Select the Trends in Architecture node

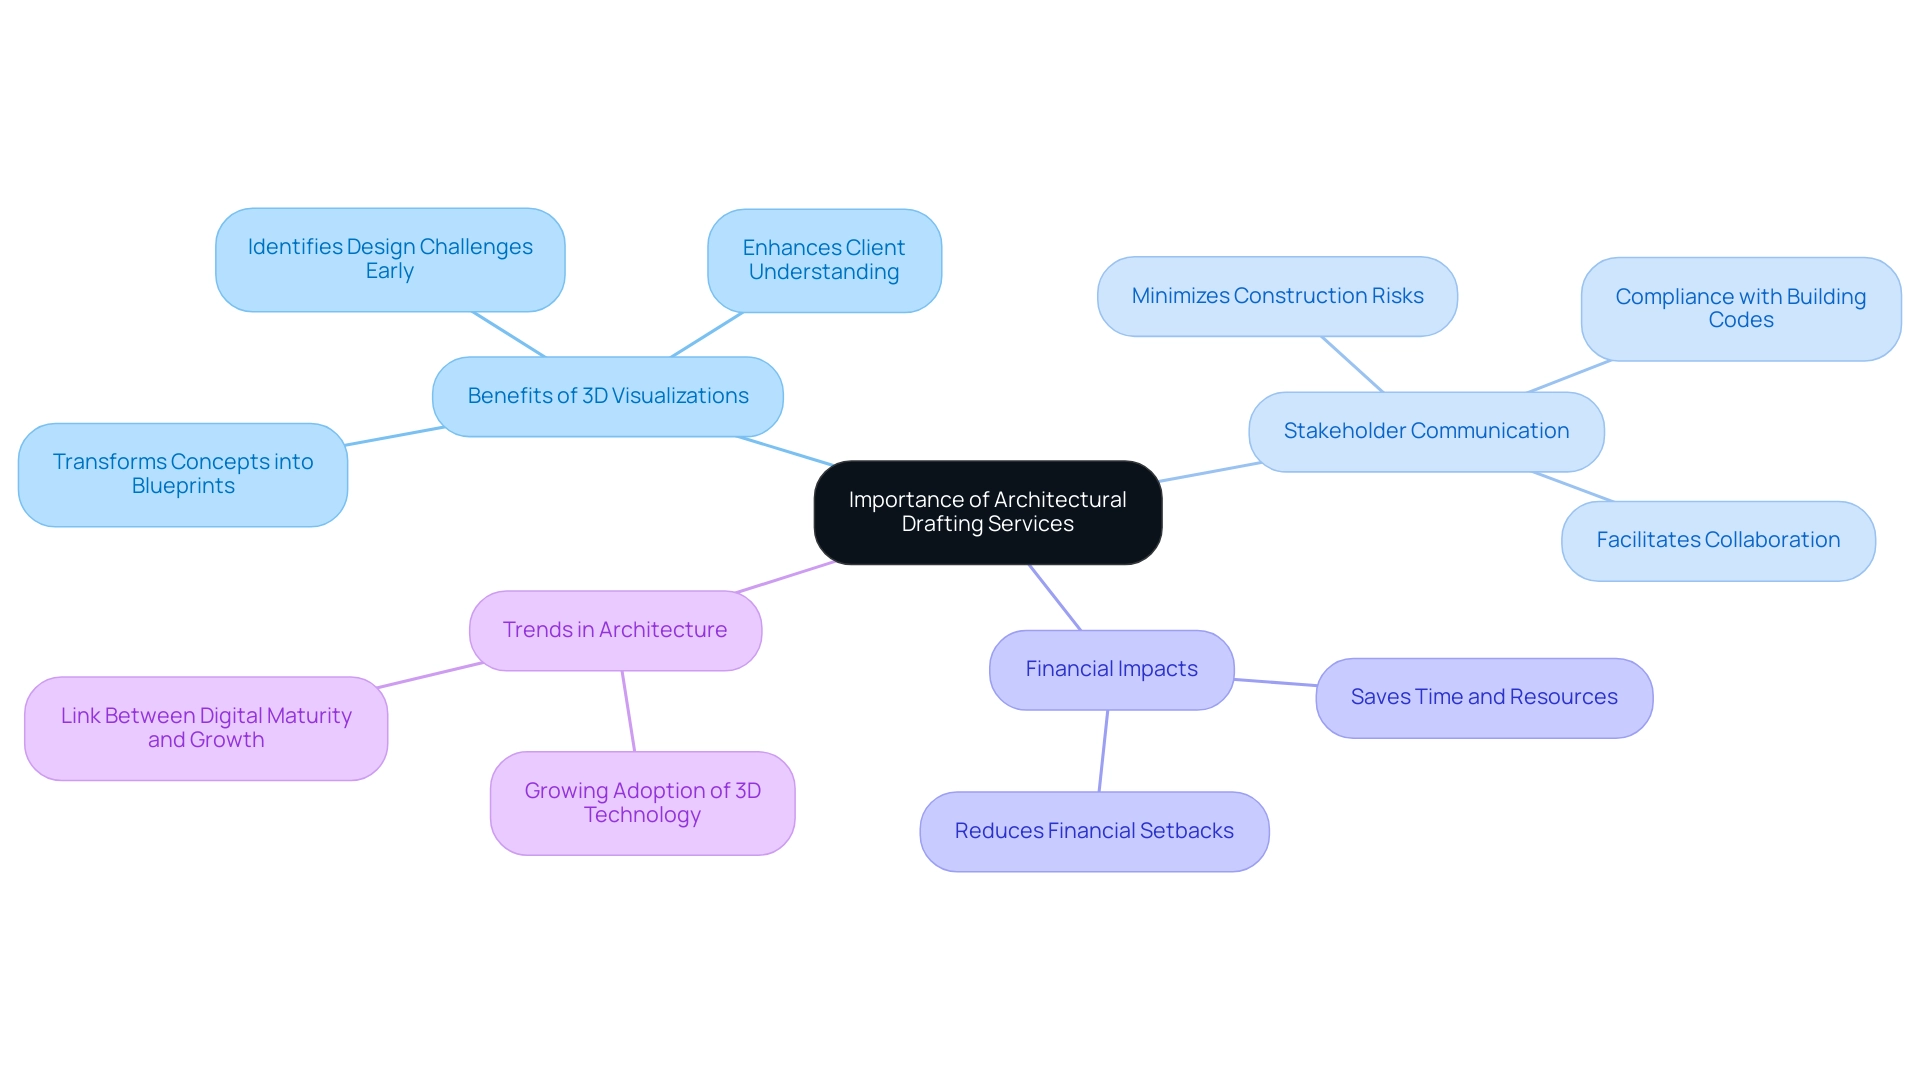[x=621, y=628]
